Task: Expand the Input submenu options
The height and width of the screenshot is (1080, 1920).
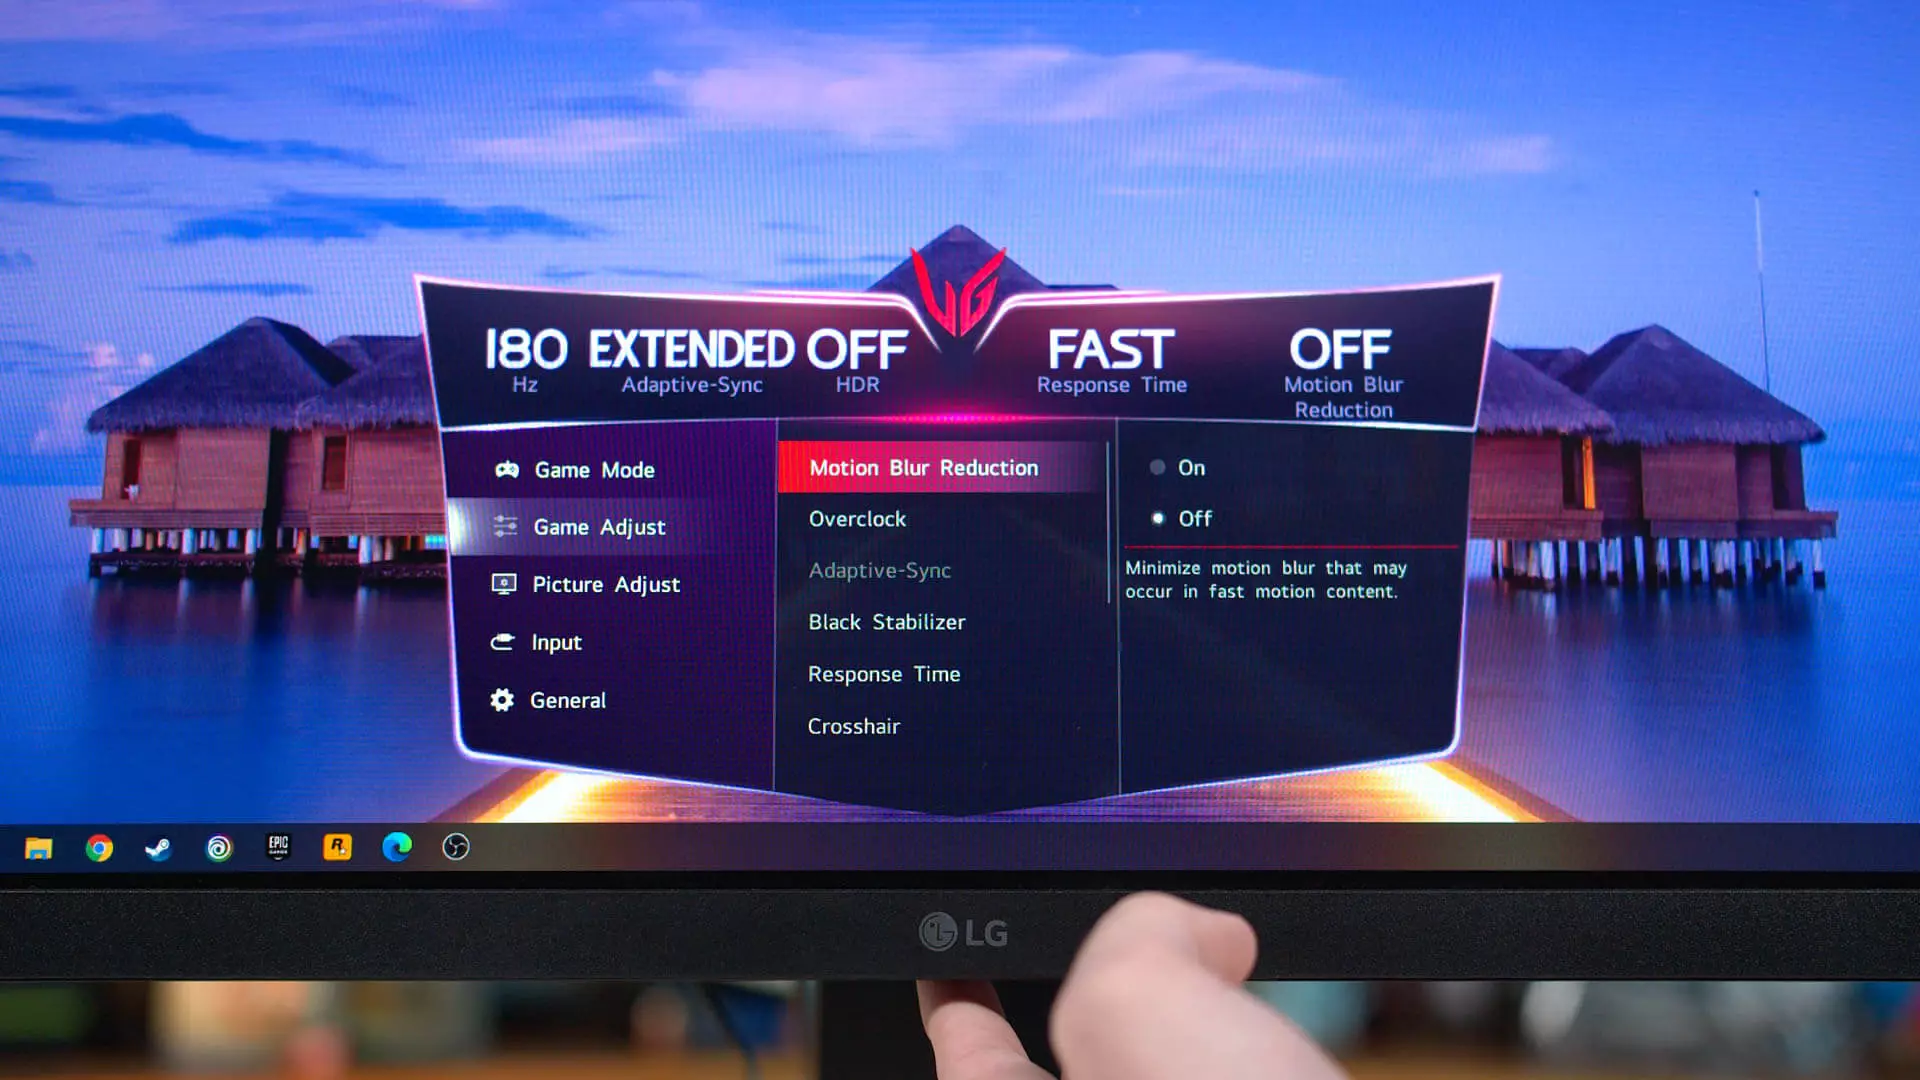Action: (x=555, y=641)
